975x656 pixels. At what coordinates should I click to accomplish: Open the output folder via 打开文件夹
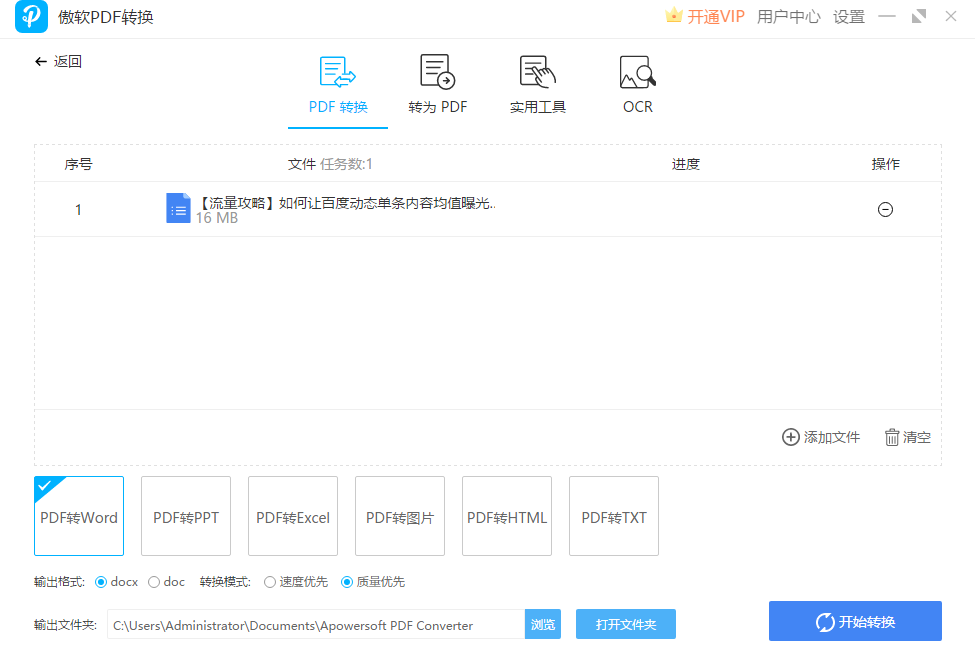(x=625, y=623)
